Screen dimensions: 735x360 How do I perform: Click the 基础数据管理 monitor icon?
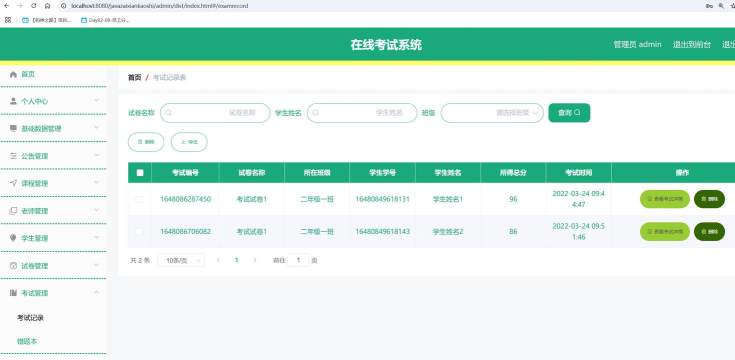[13, 128]
